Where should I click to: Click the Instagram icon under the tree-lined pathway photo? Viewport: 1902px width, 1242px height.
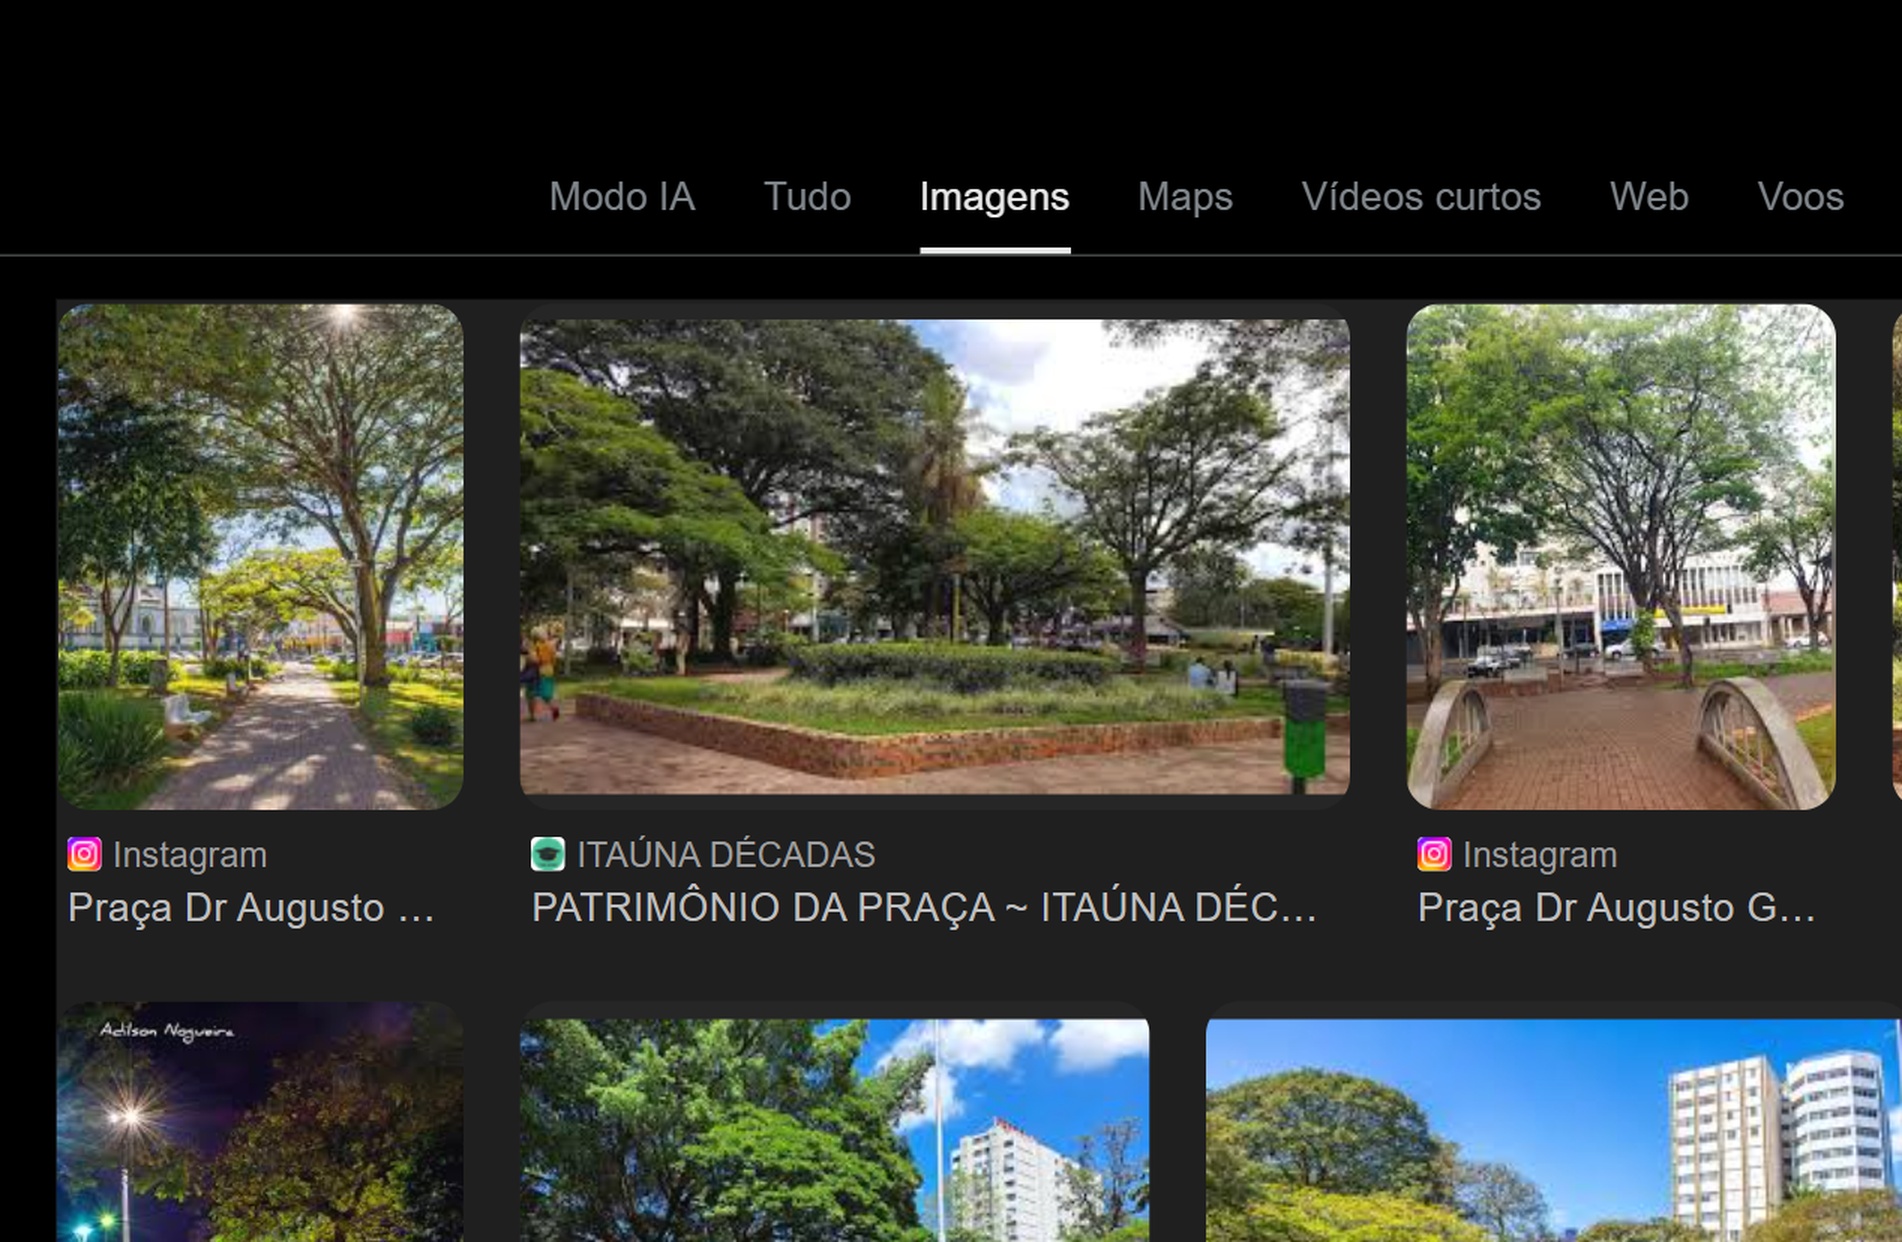tap(84, 855)
